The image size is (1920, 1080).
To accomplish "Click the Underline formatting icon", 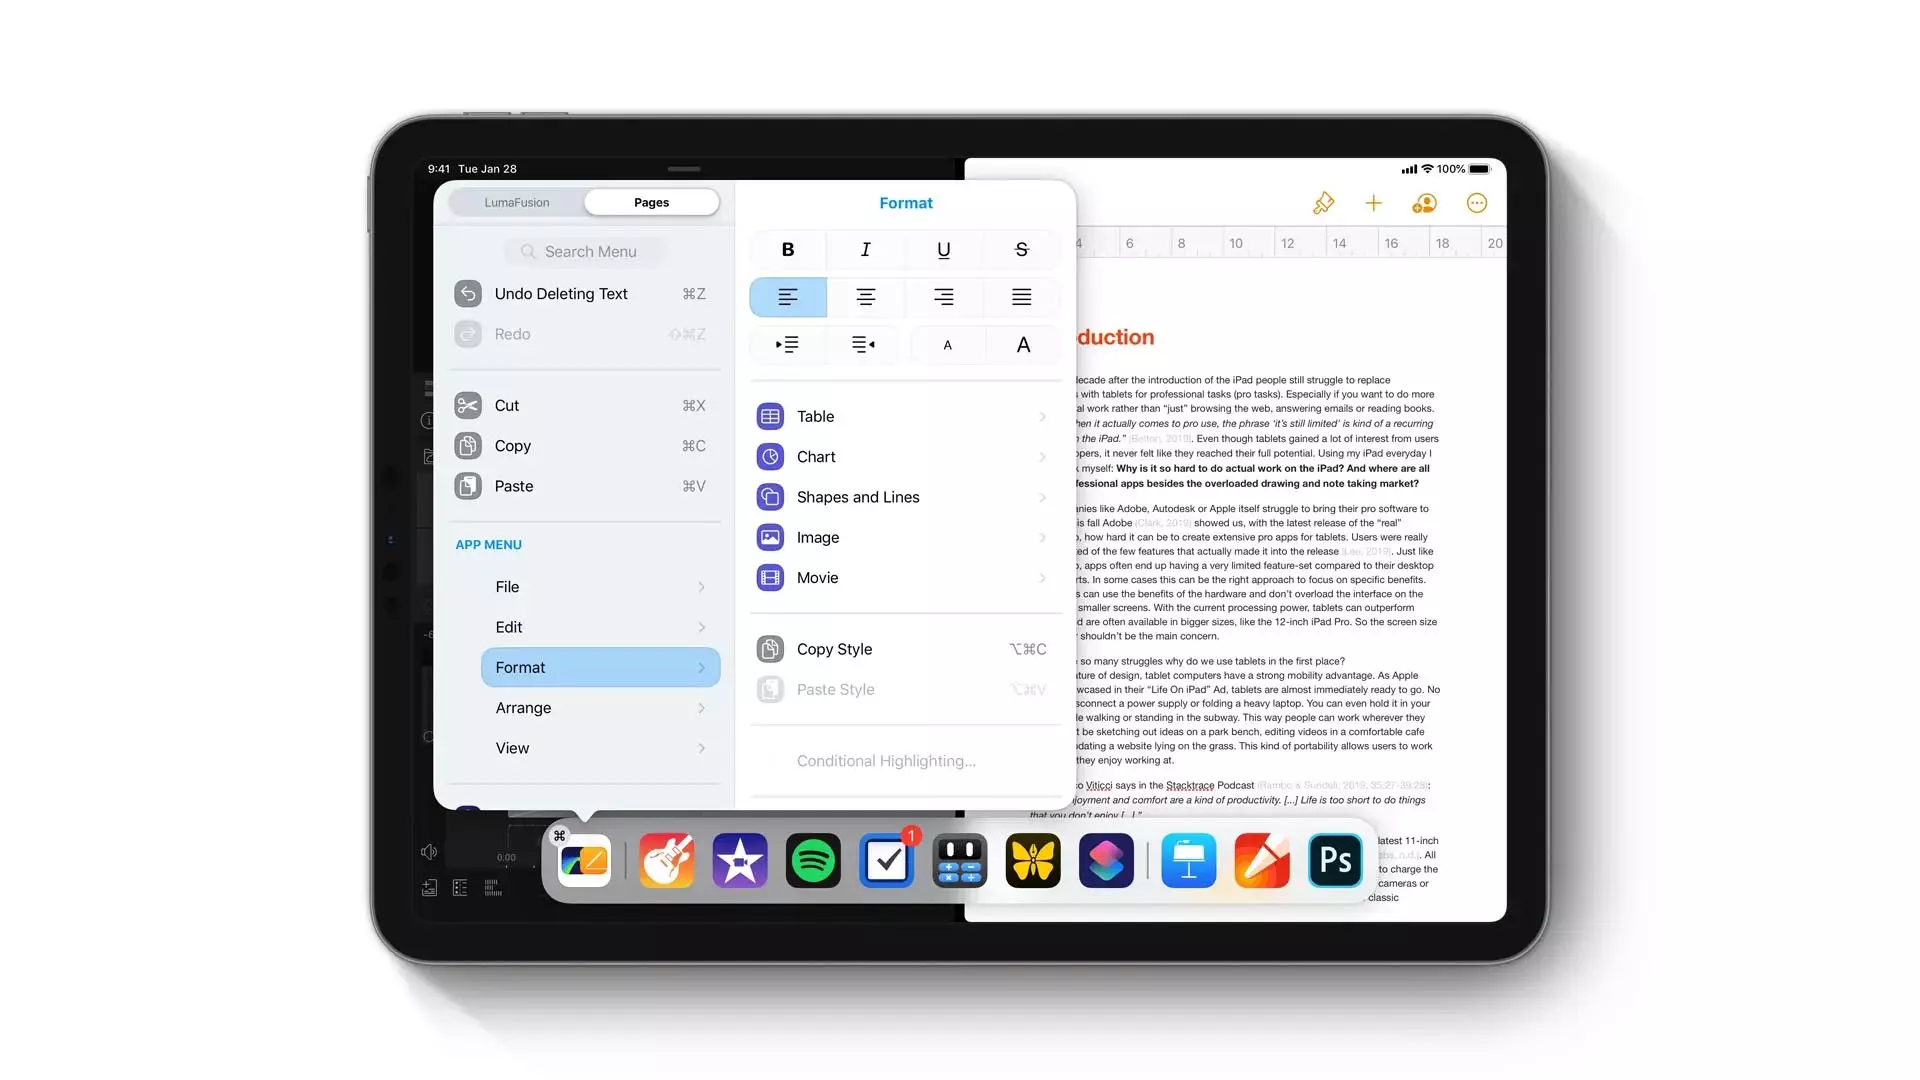I will (x=944, y=249).
